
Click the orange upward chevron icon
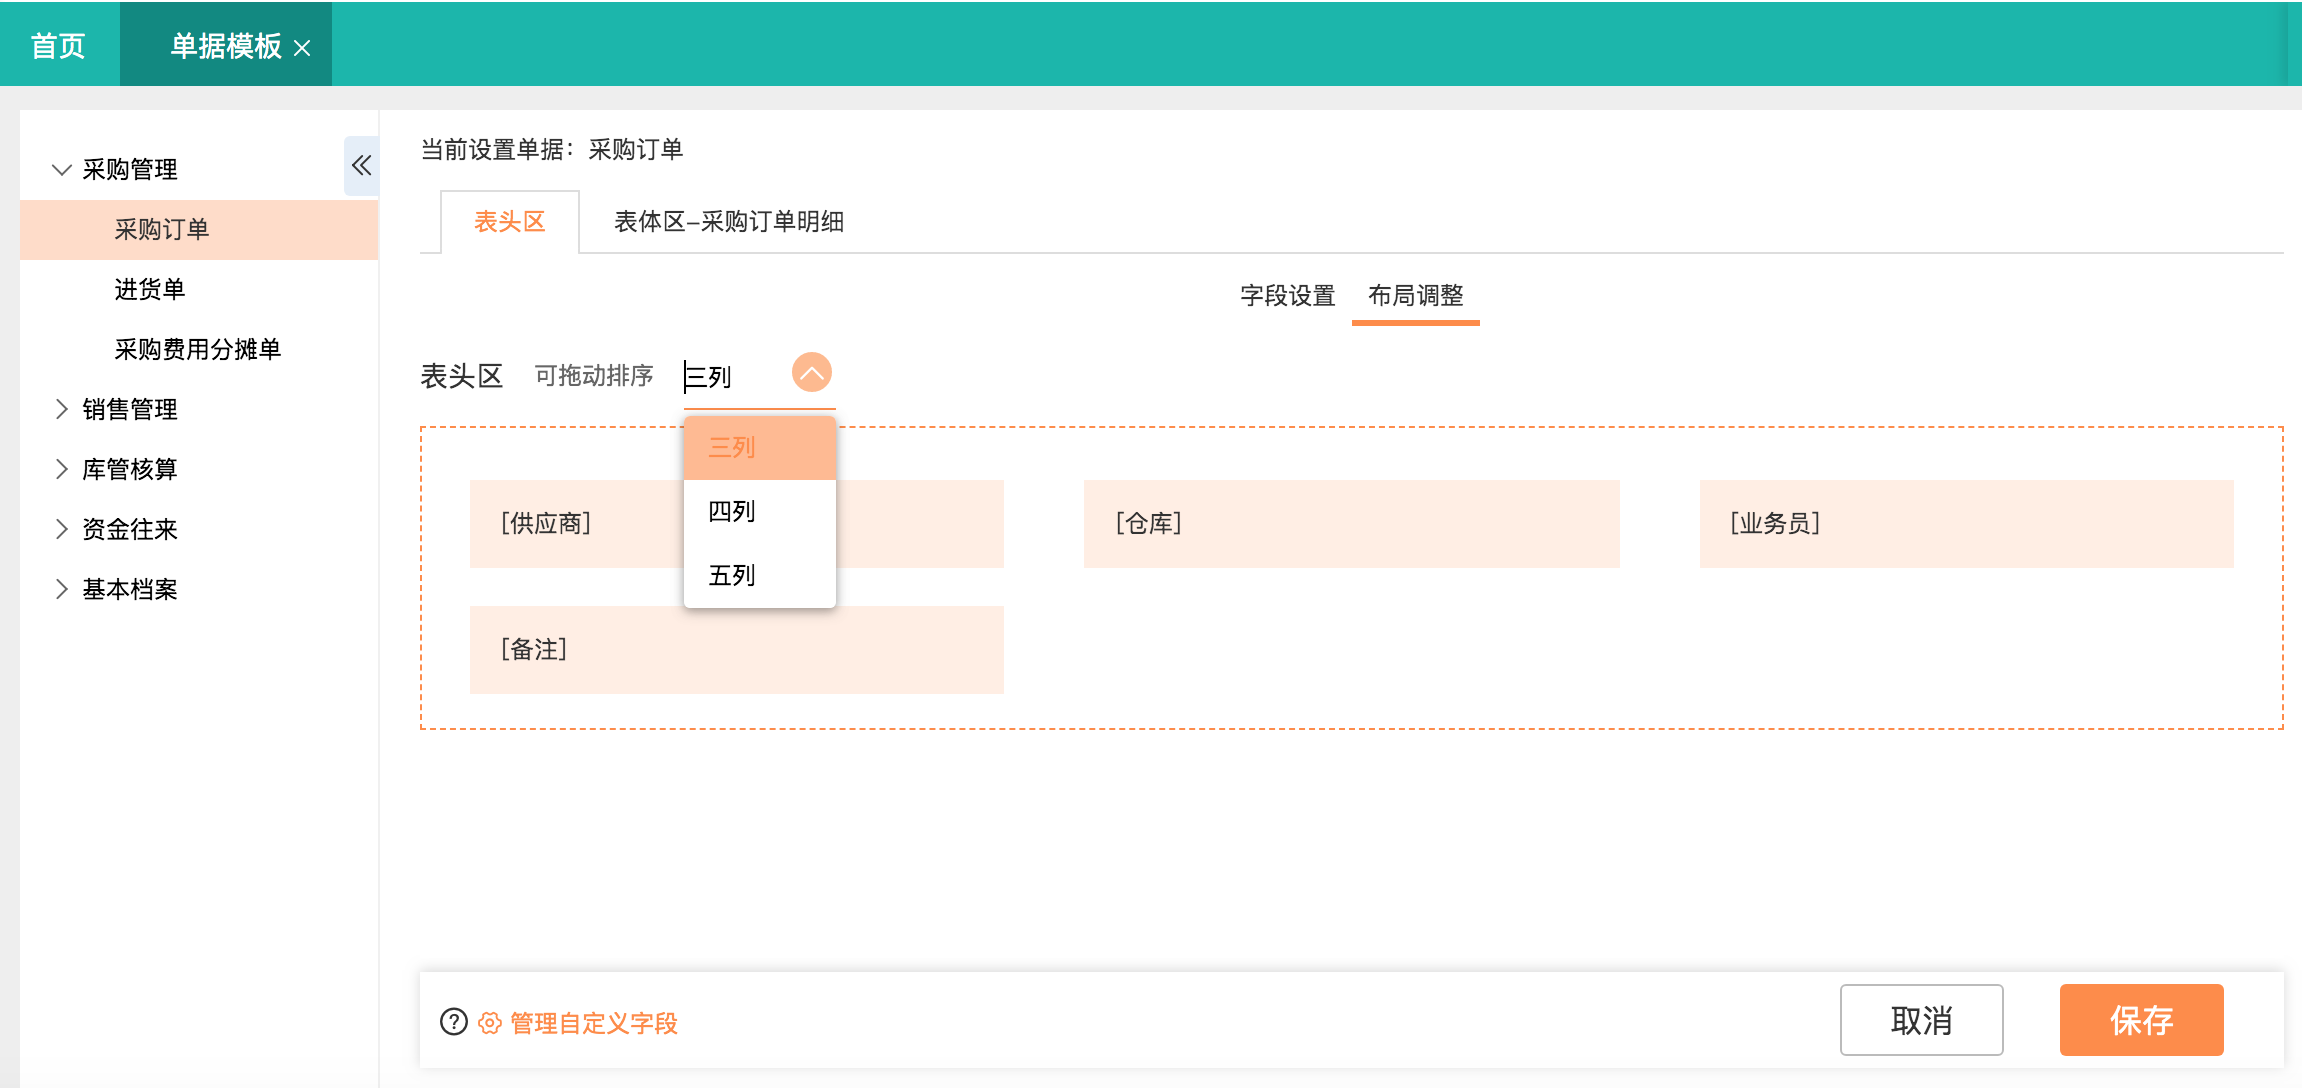click(812, 373)
